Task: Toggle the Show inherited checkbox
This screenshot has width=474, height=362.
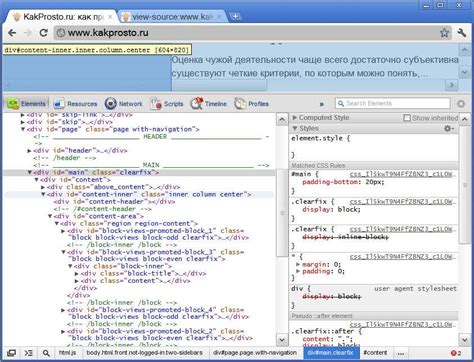Action: [x=407, y=118]
